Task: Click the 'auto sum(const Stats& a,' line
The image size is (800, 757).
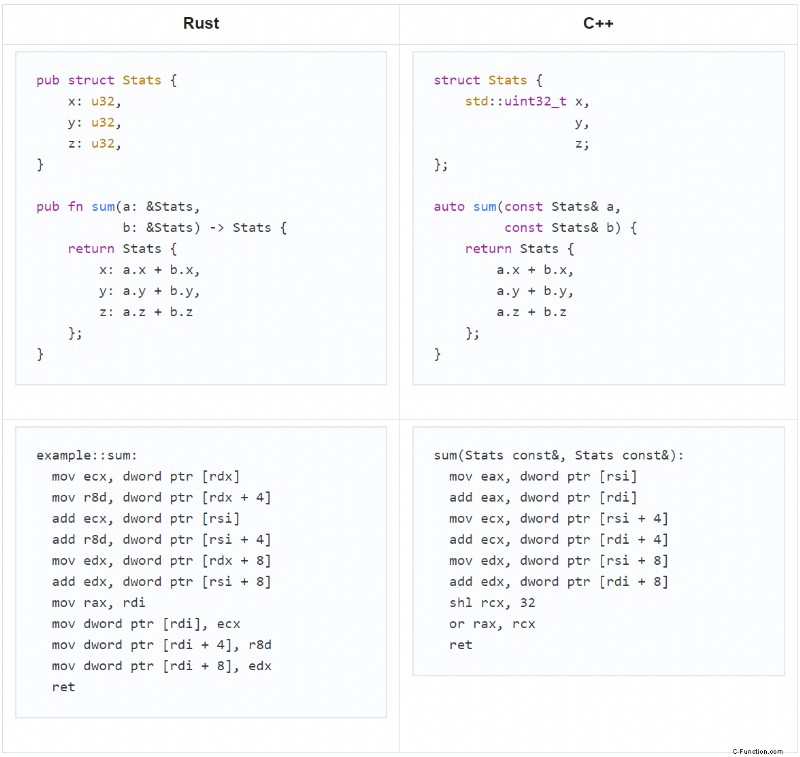Action: pyautogui.click(x=527, y=206)
